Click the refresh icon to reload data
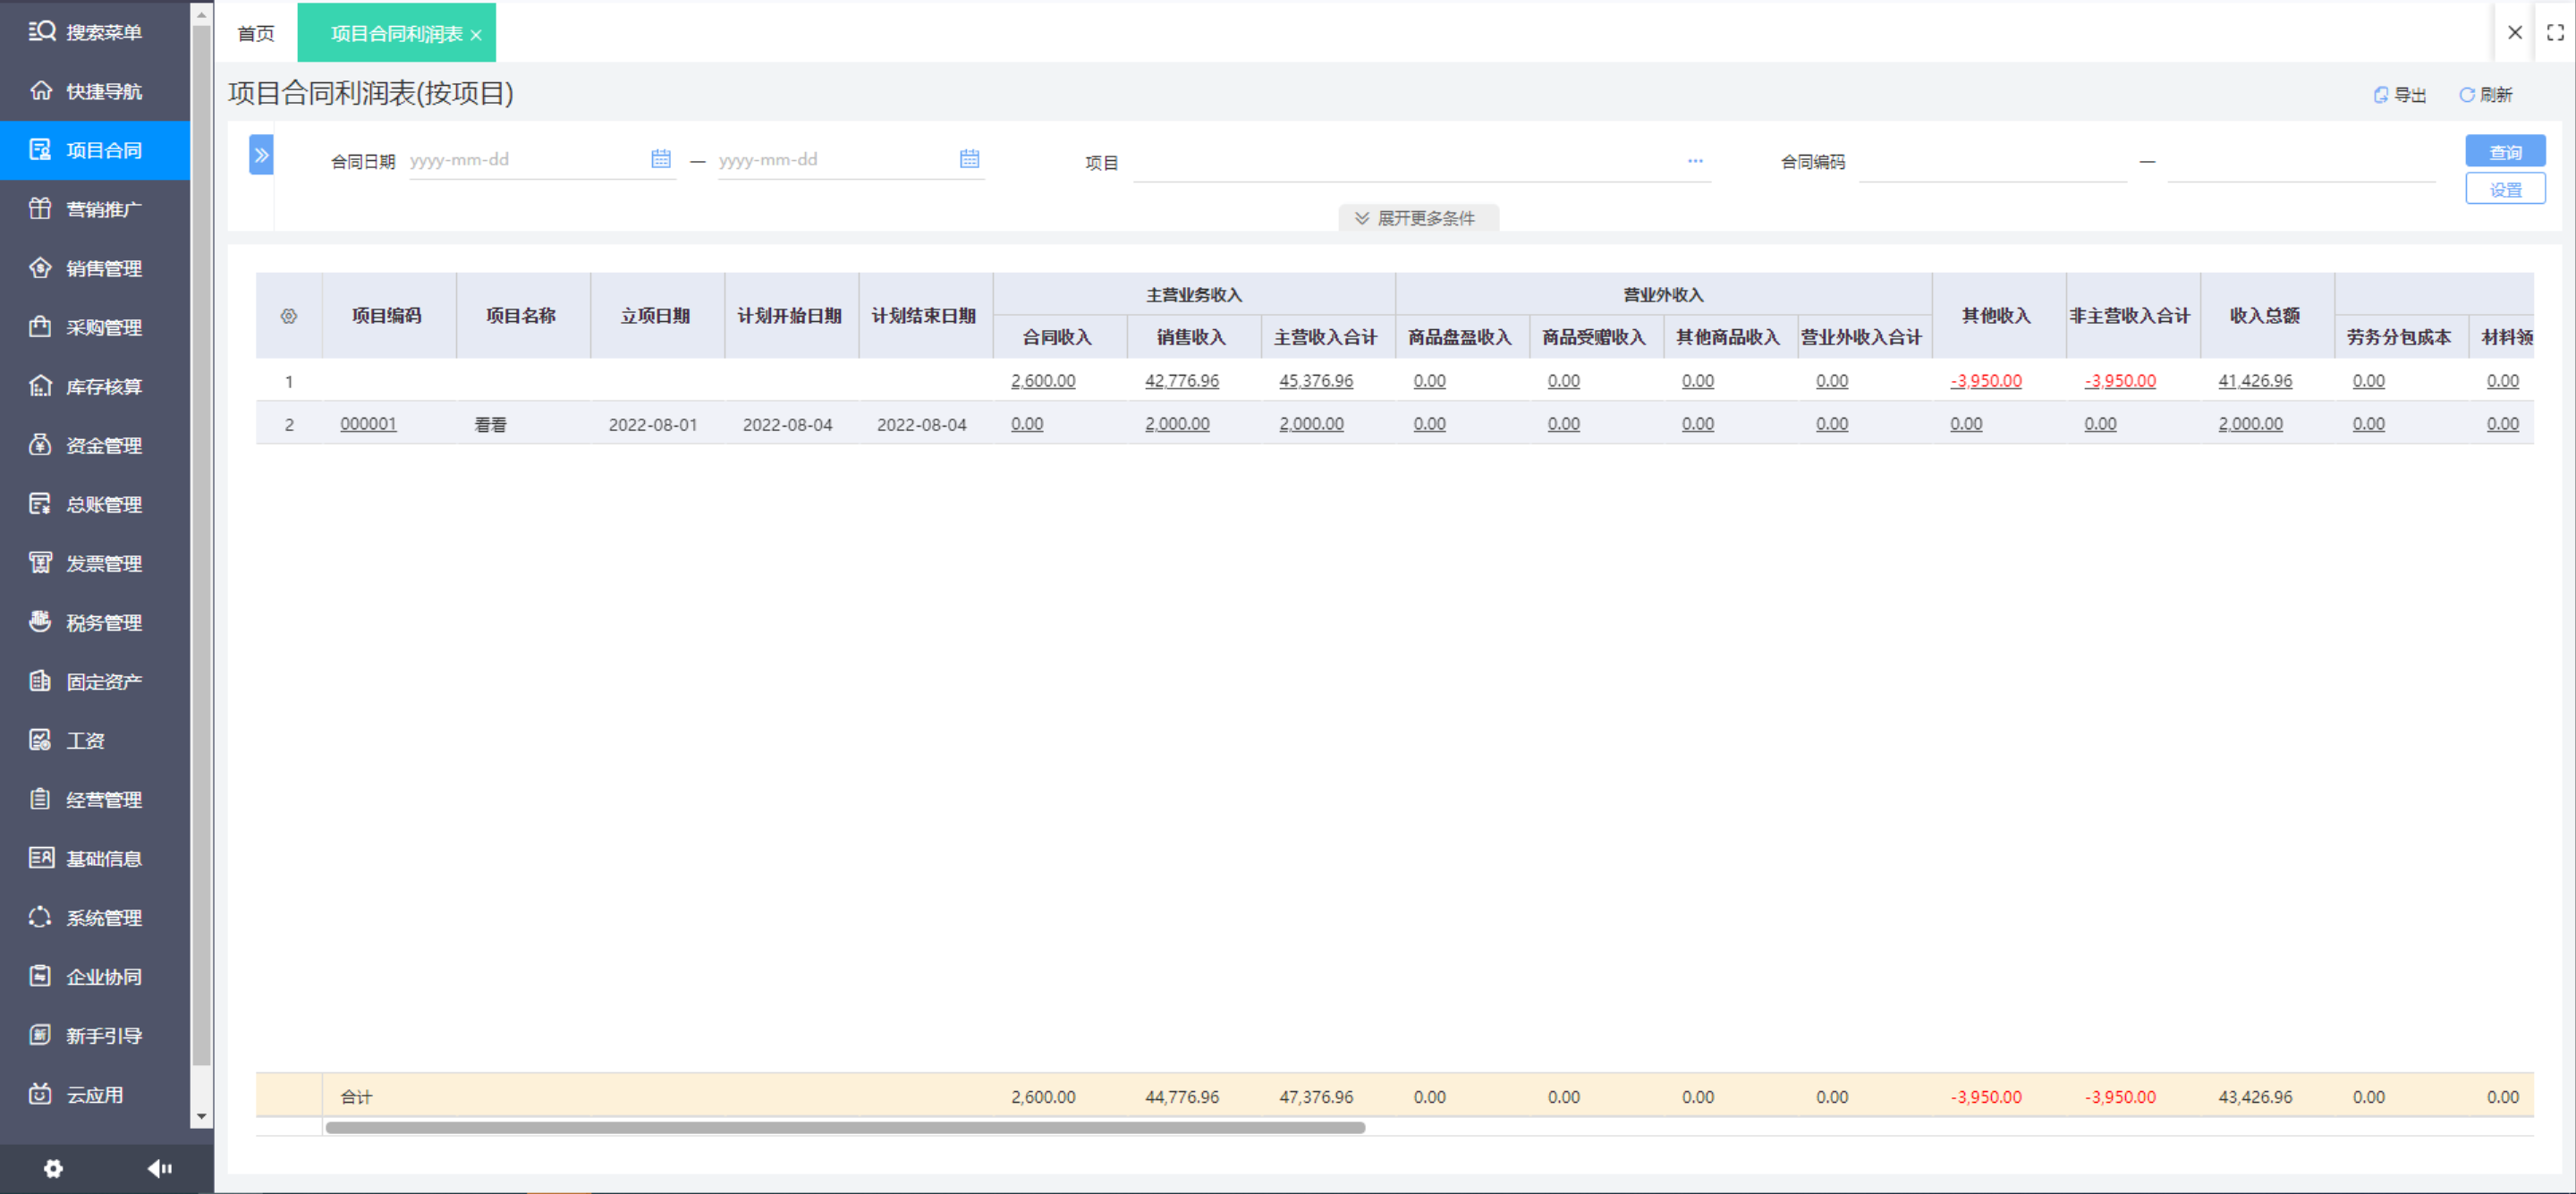 [x=2468, y=94]
